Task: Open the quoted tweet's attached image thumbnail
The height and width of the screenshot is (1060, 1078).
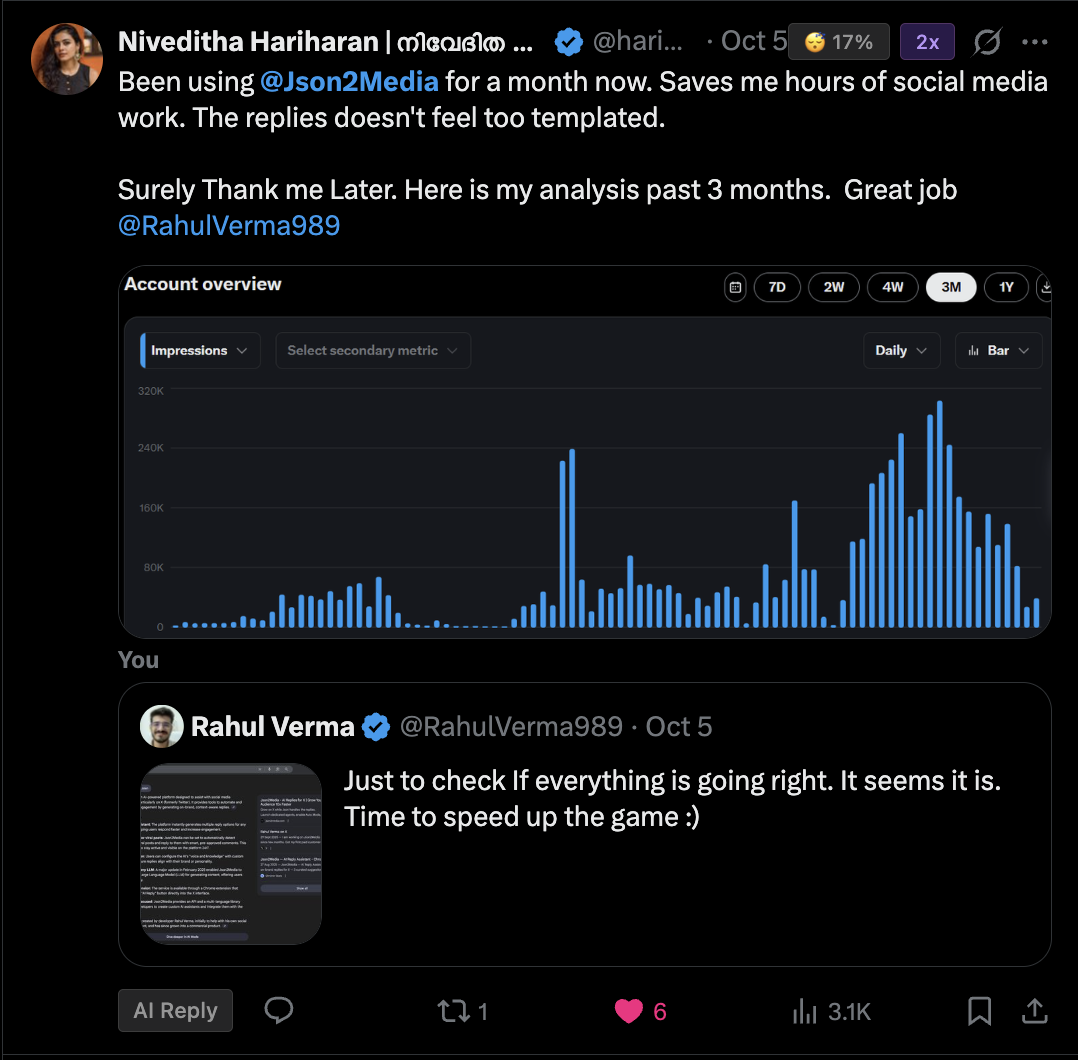Action: 231,855
